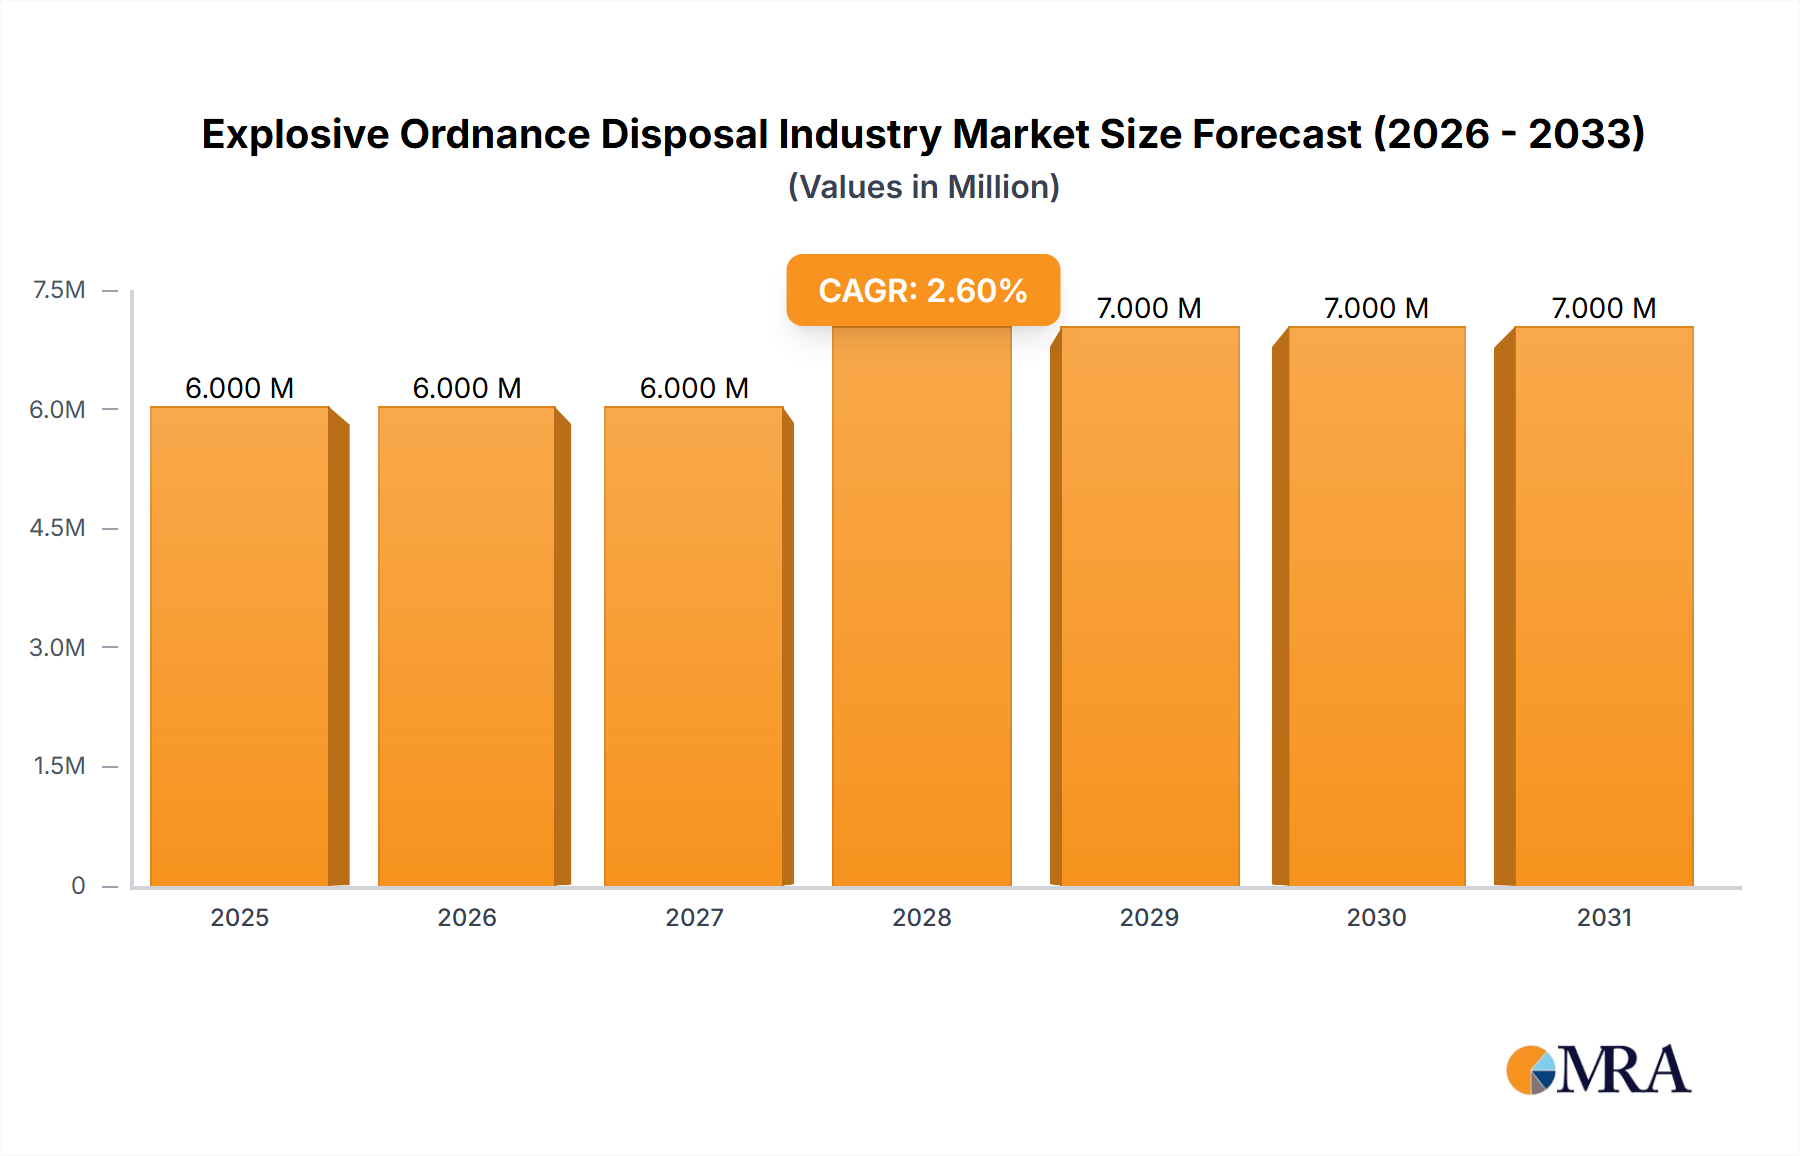Select the 2029 bar in the chart

pos(1148,610)
